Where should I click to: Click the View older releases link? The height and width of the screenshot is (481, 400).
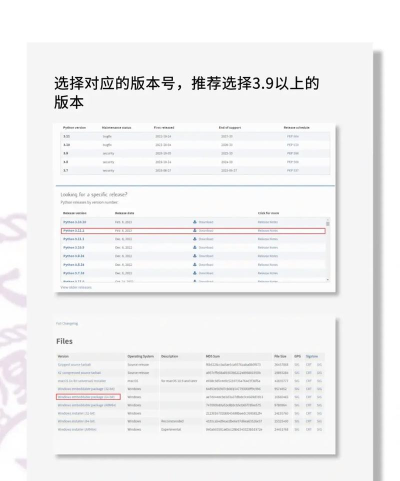click(x=76, y=287)
